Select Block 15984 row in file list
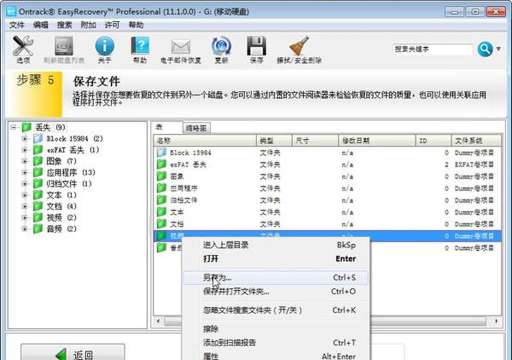Image resolution: width=512 pixels, height=360 pixels. click(328, 153)
